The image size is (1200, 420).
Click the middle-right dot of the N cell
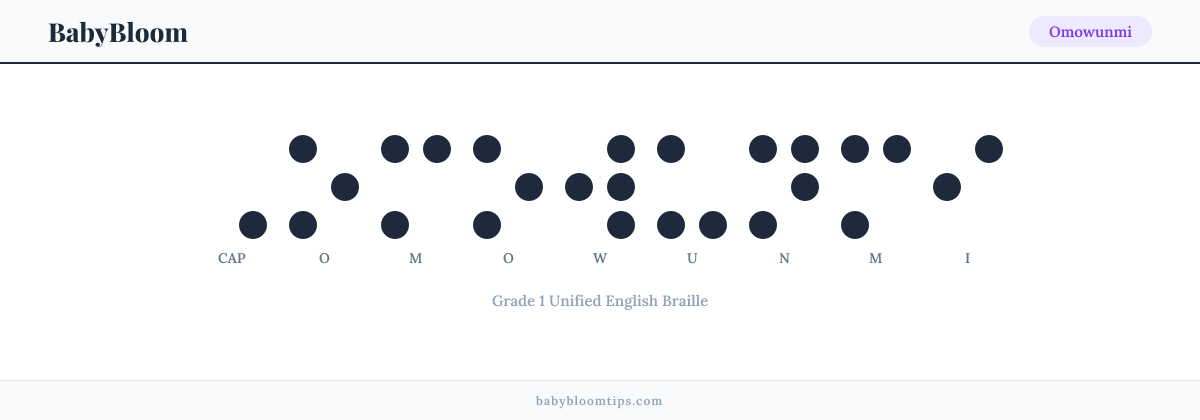[805, 187]
